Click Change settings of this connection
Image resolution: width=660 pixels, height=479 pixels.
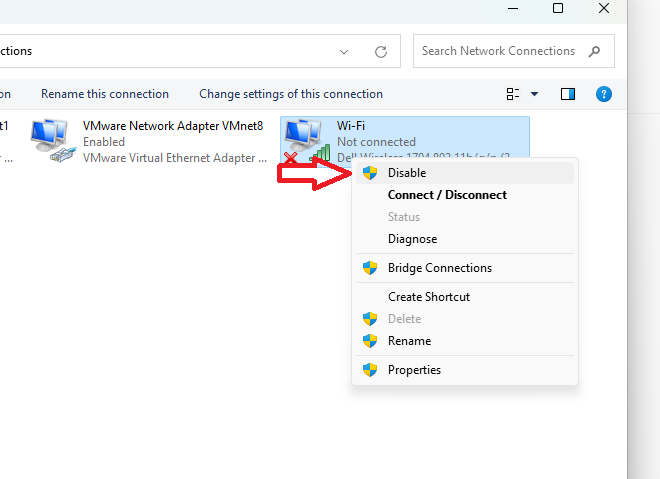pos(291,94)
